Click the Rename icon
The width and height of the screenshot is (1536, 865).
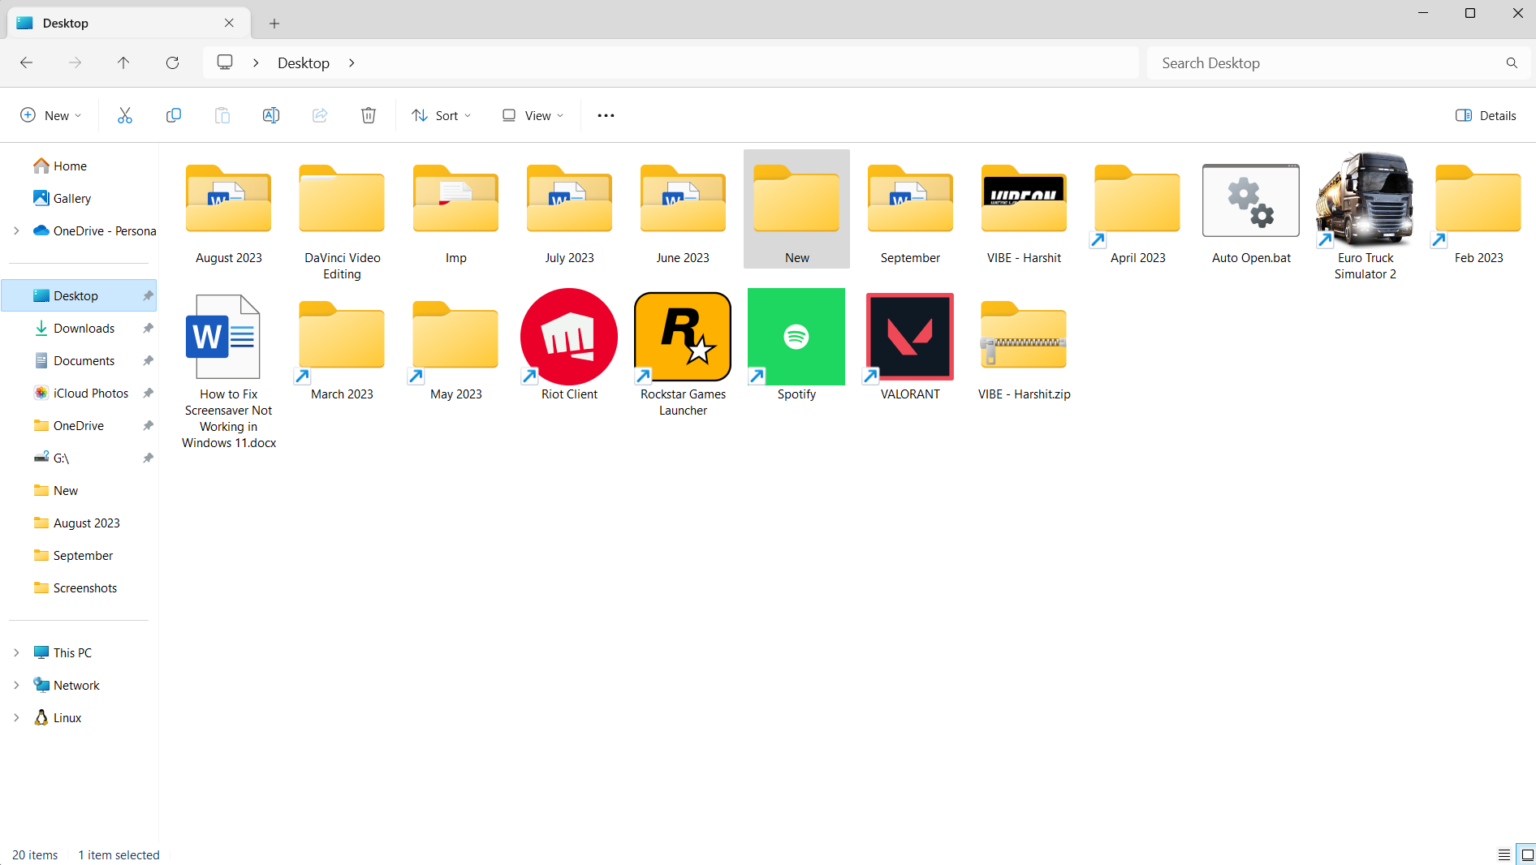(271, 115)
